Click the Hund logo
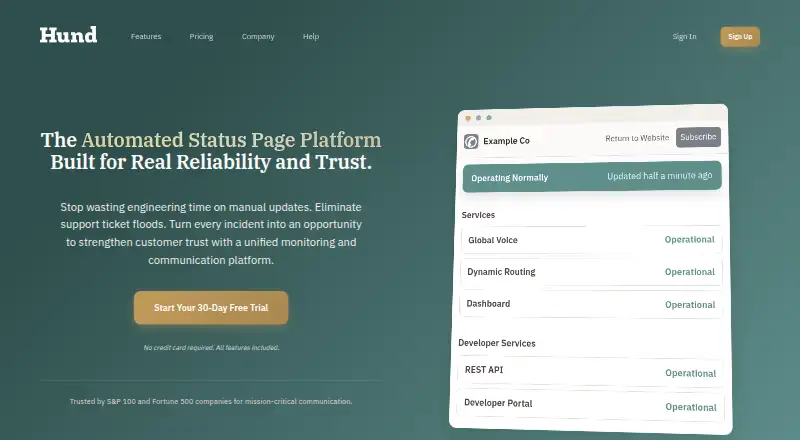This screenshot has height=440, width=800. pyautogui.click(x=68, y=35)
